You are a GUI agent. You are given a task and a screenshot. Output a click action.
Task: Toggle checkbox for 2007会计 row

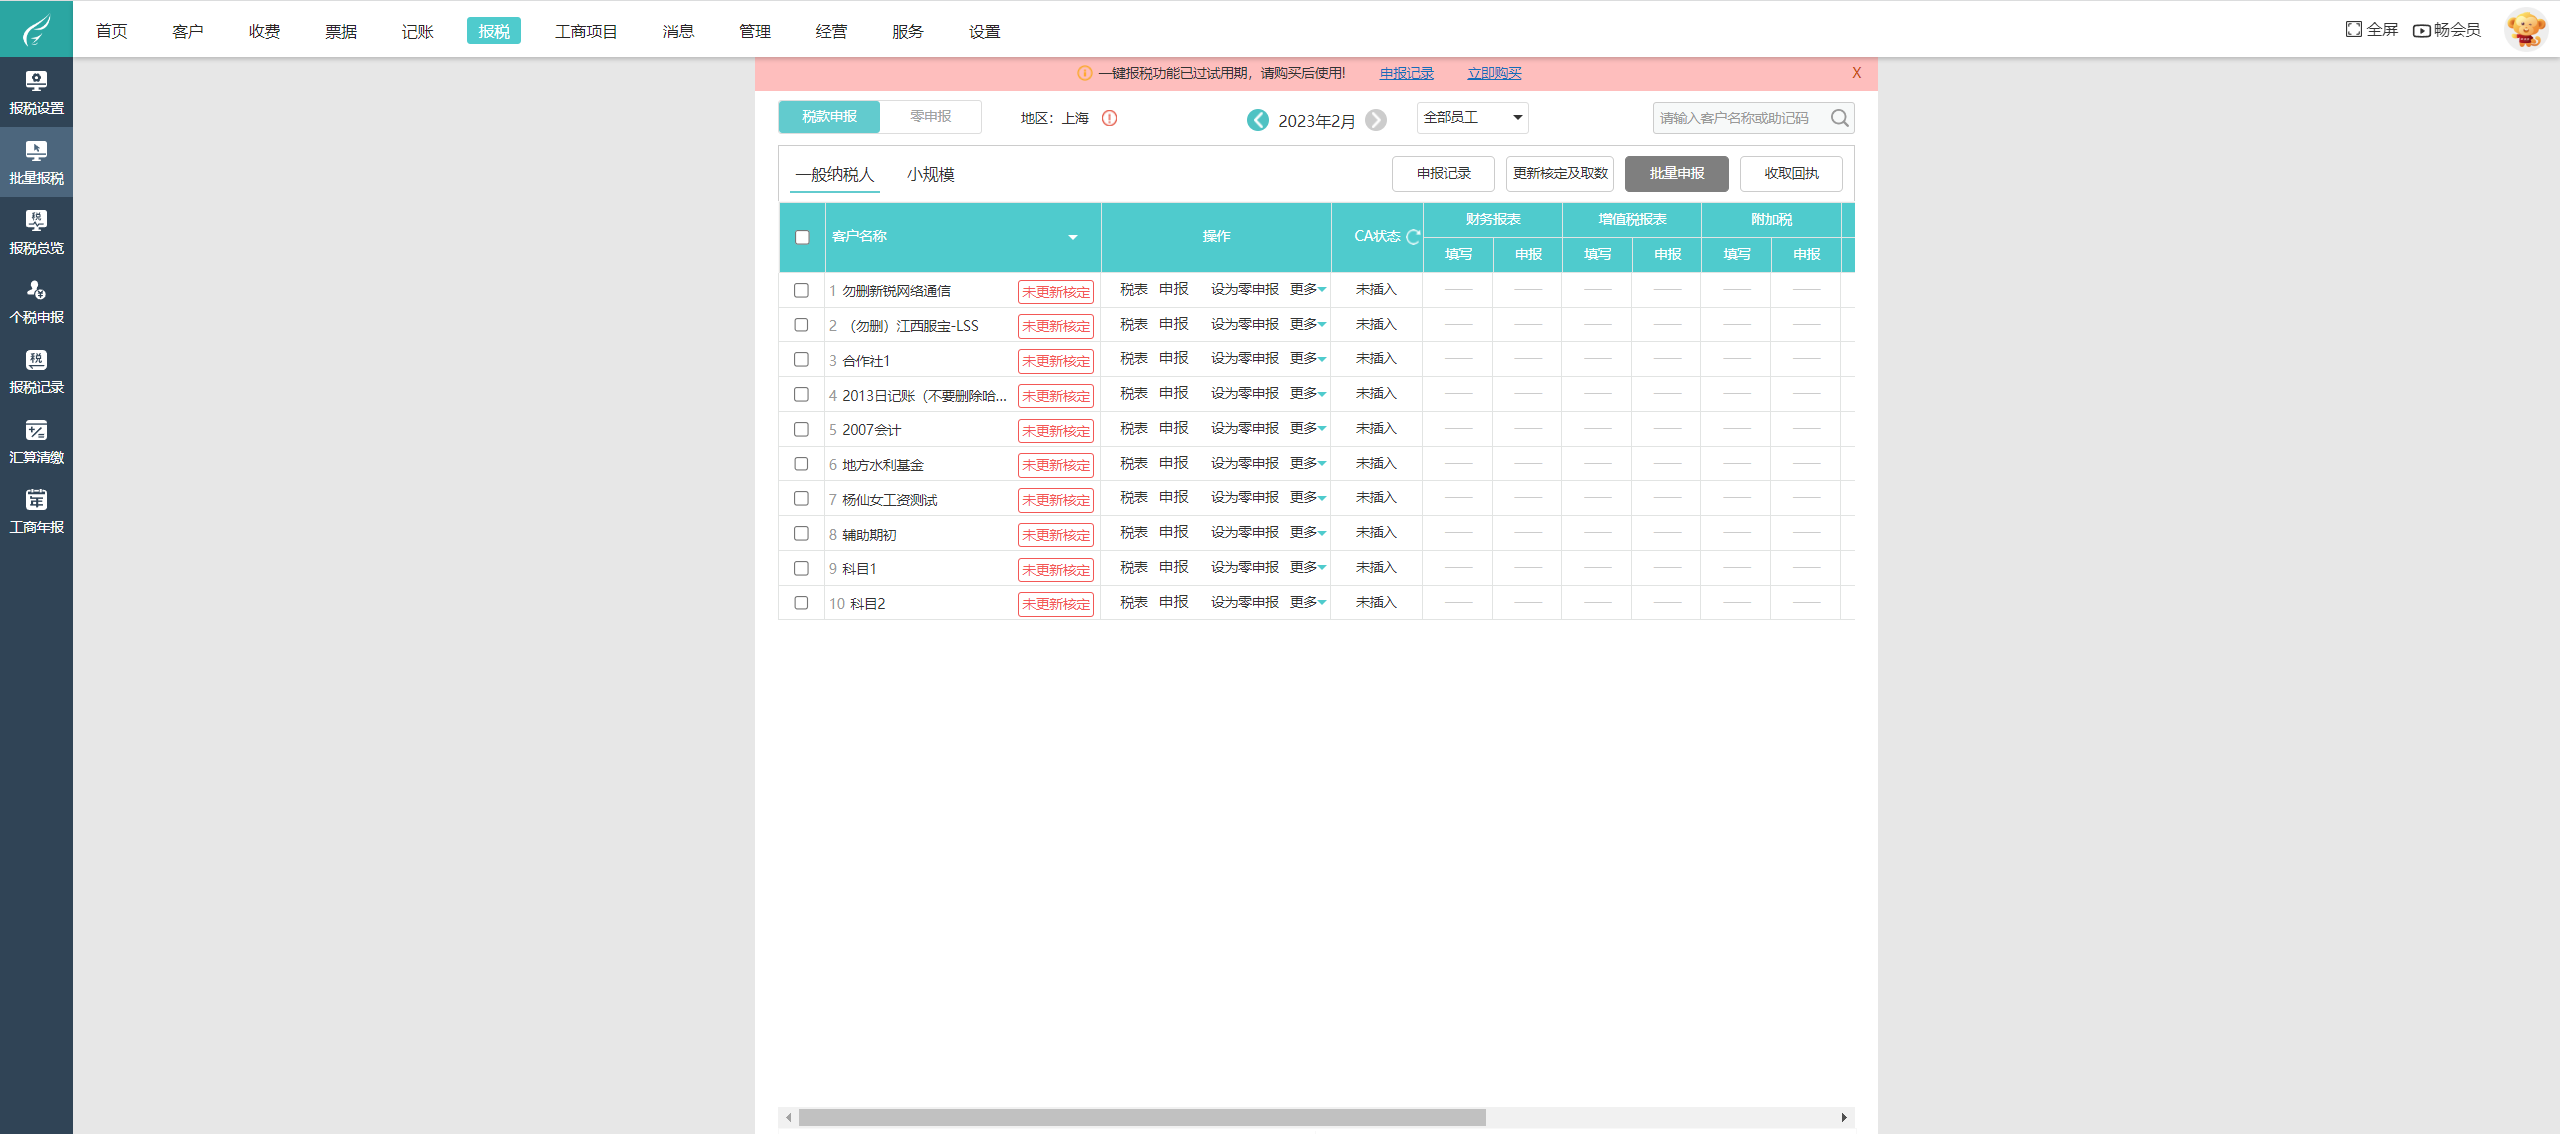coord(802,427)
